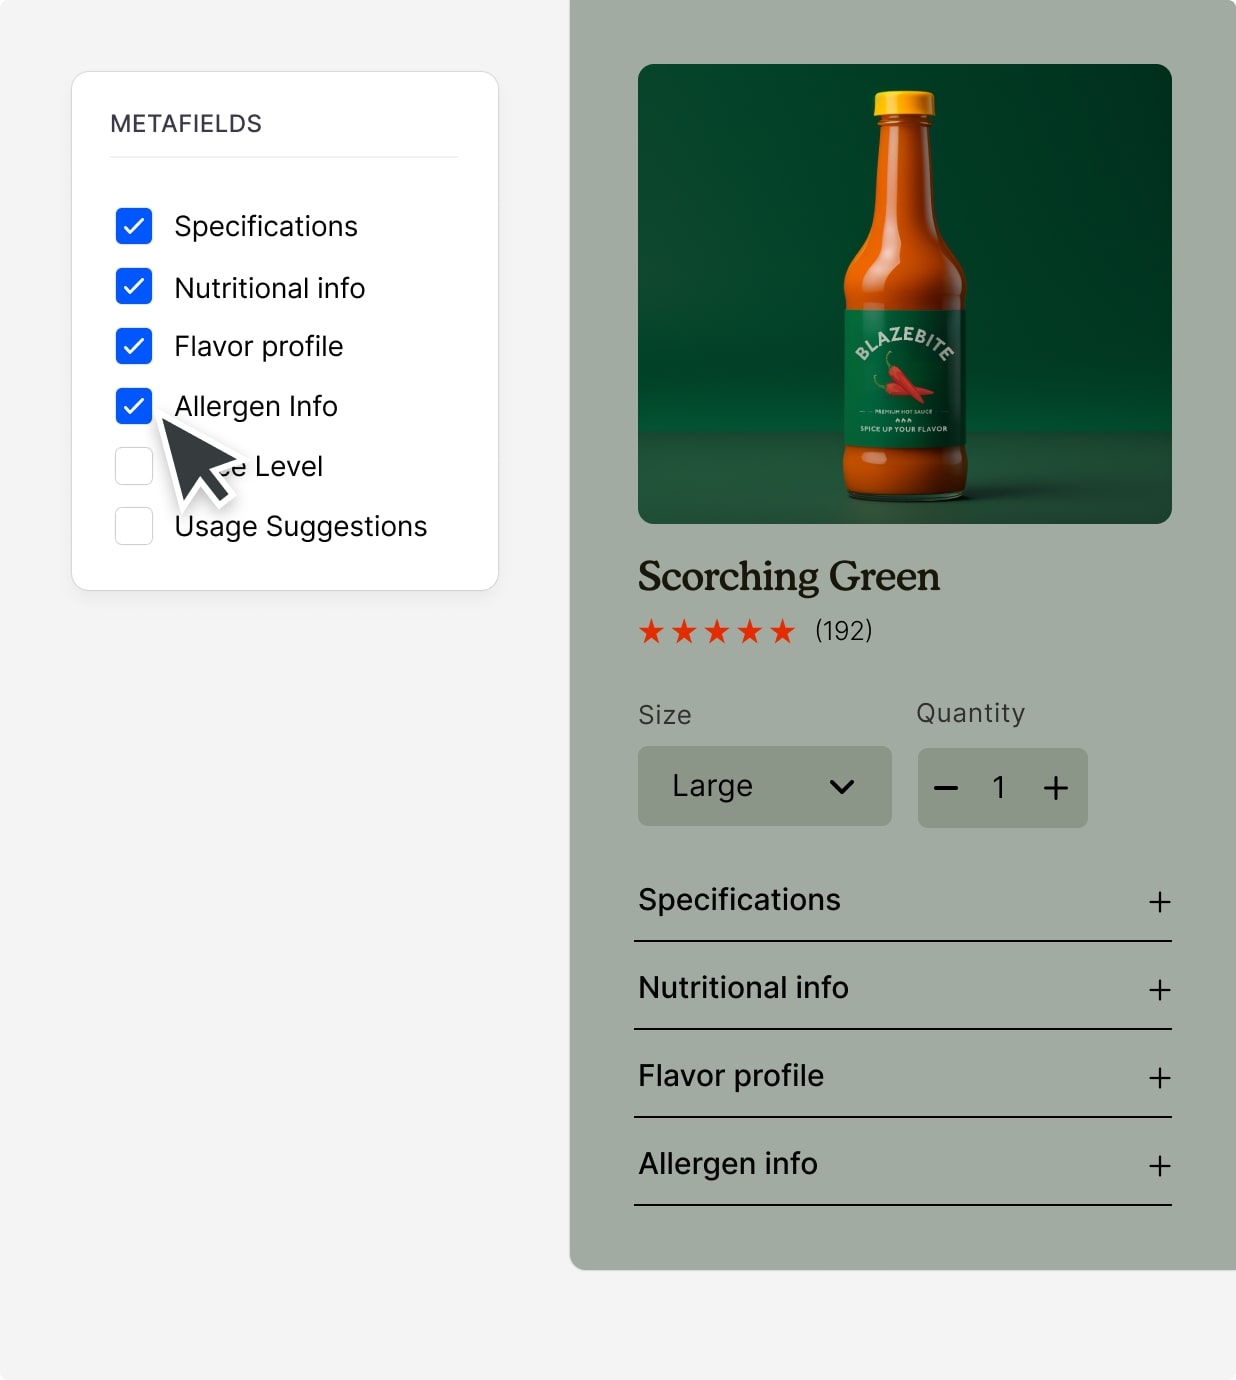This screenshot has width=1236, height=1380.
Task: Increase quantity with the plus icon
Action: (x=1056, y=788)
